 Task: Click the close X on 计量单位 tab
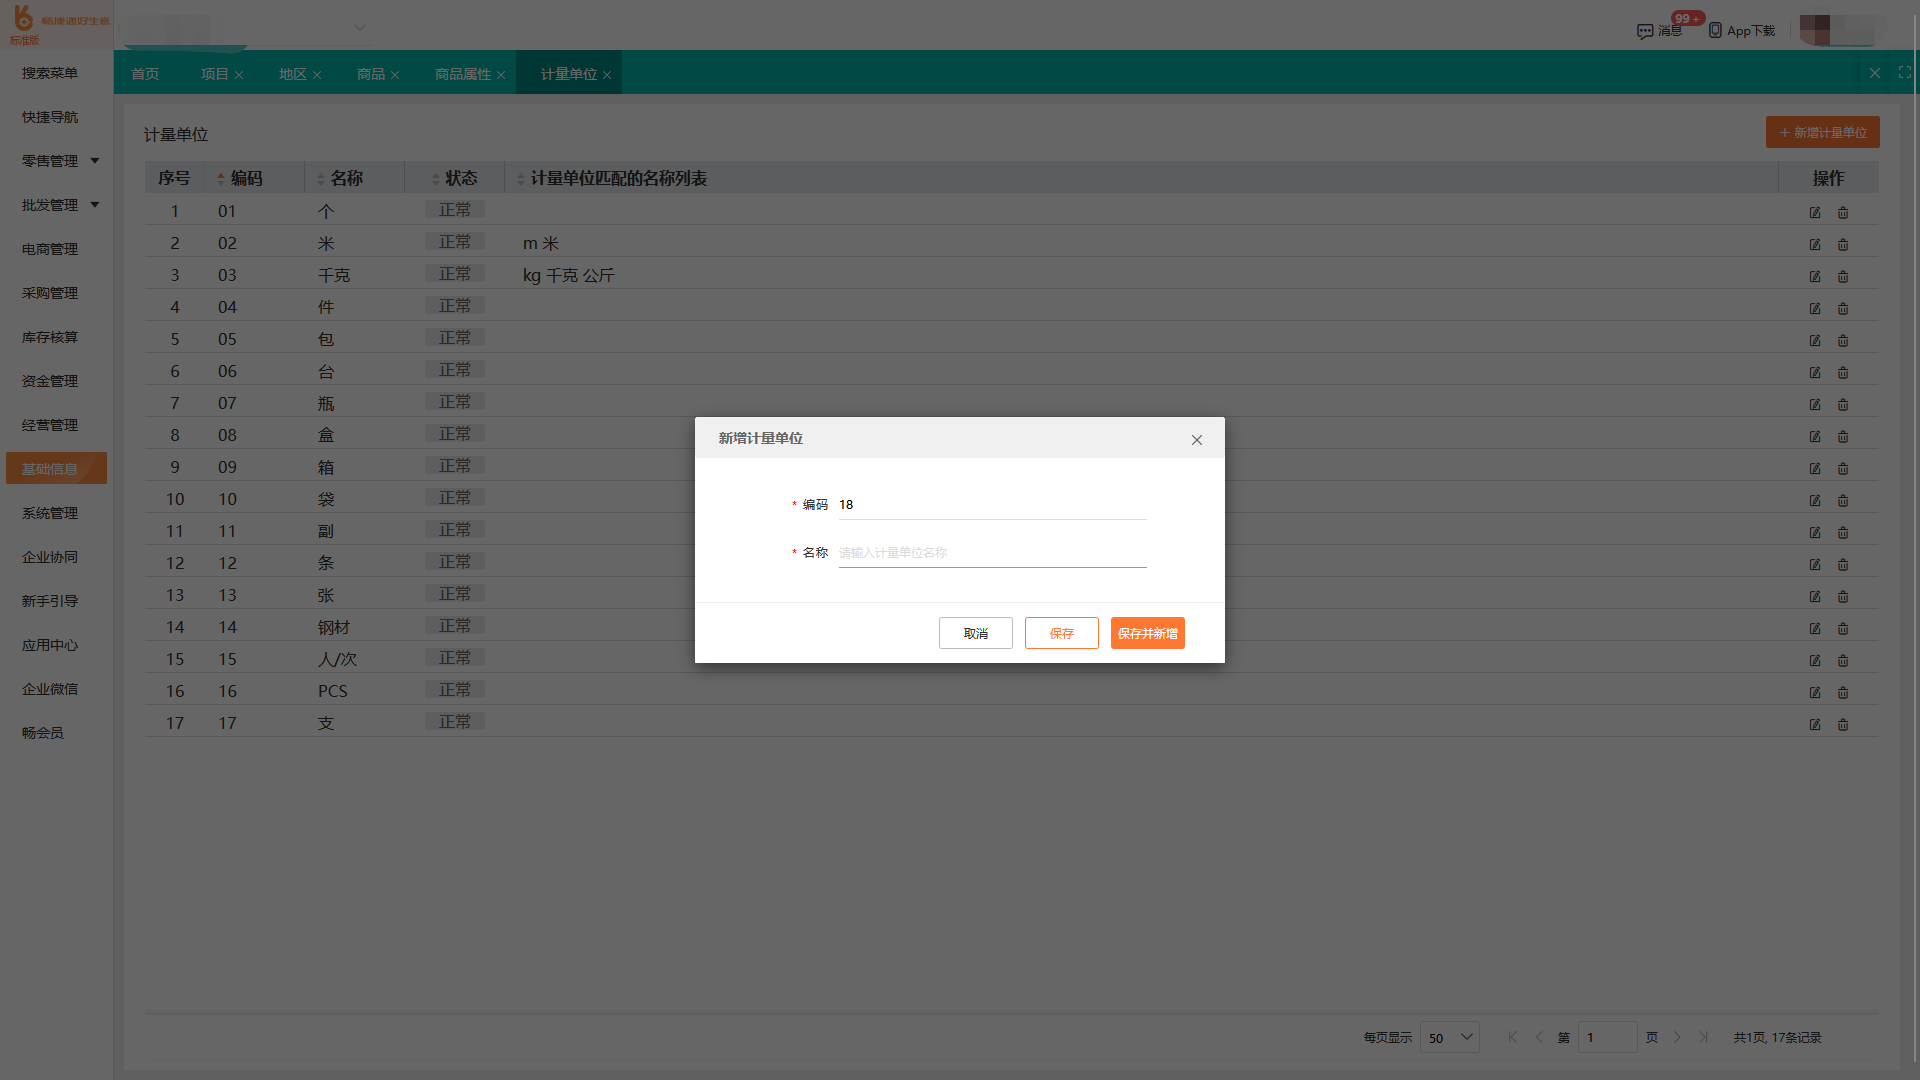608,74
